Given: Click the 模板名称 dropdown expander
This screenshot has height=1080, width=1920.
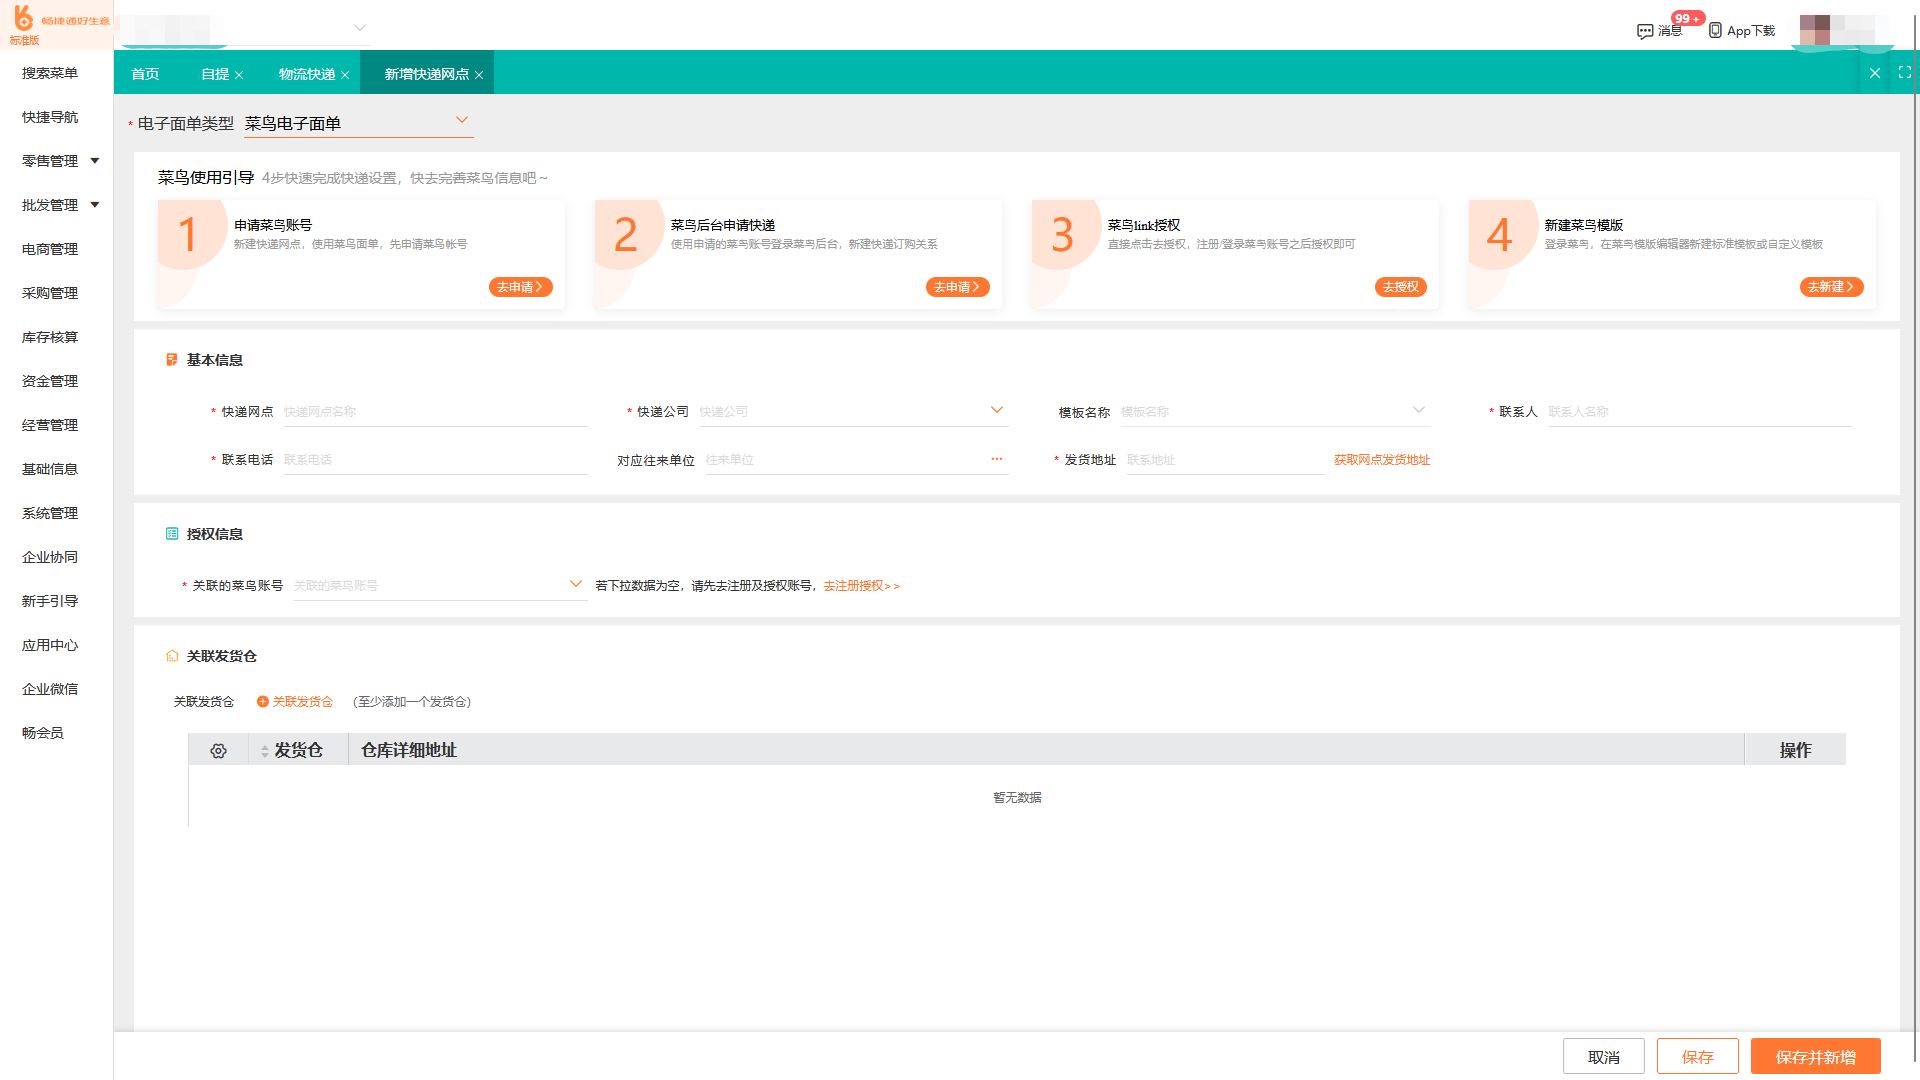Looking at the screenshot, I should coord(1422,410).
